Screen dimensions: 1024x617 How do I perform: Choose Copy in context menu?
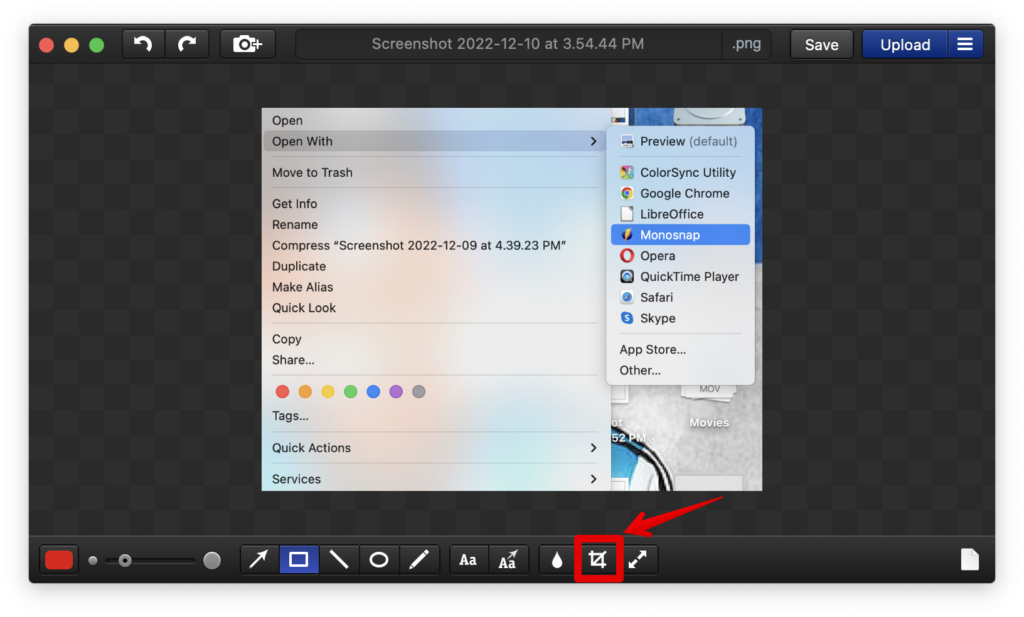click(436, 340)
